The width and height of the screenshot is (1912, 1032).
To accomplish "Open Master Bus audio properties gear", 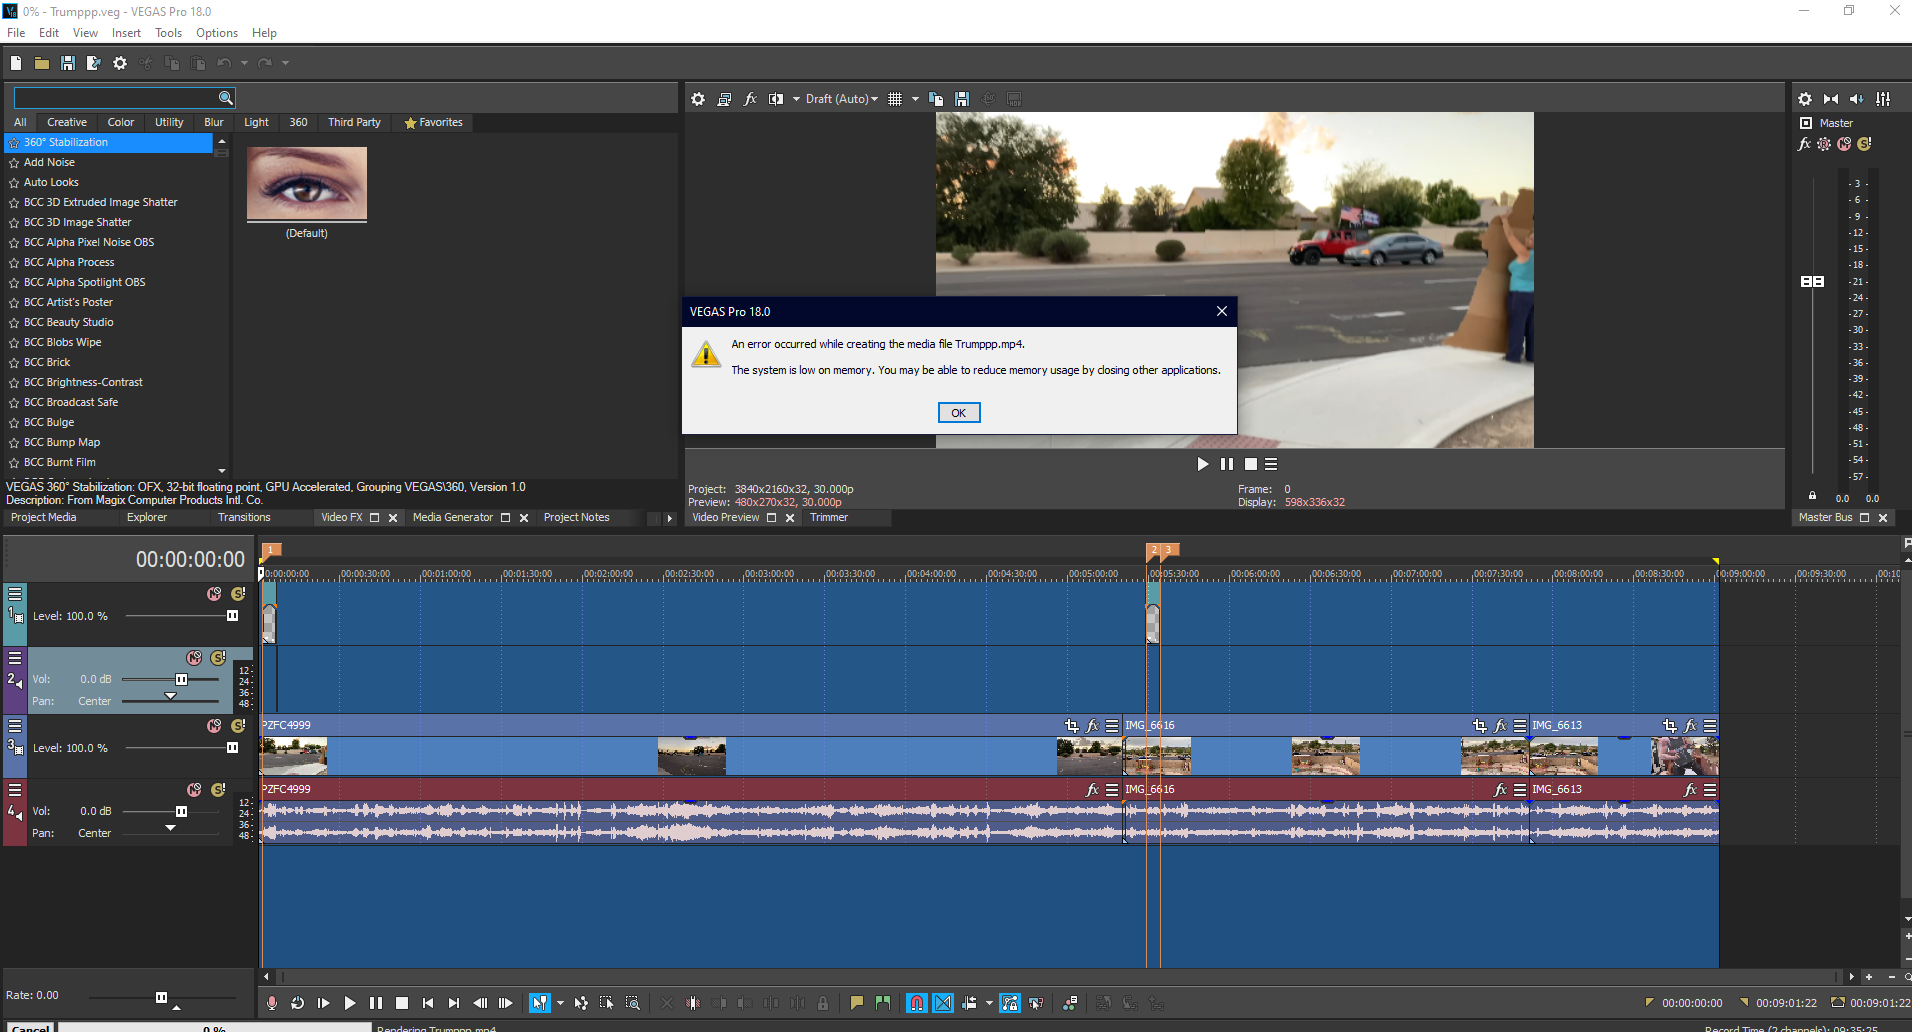I will tap(1805, 99).
